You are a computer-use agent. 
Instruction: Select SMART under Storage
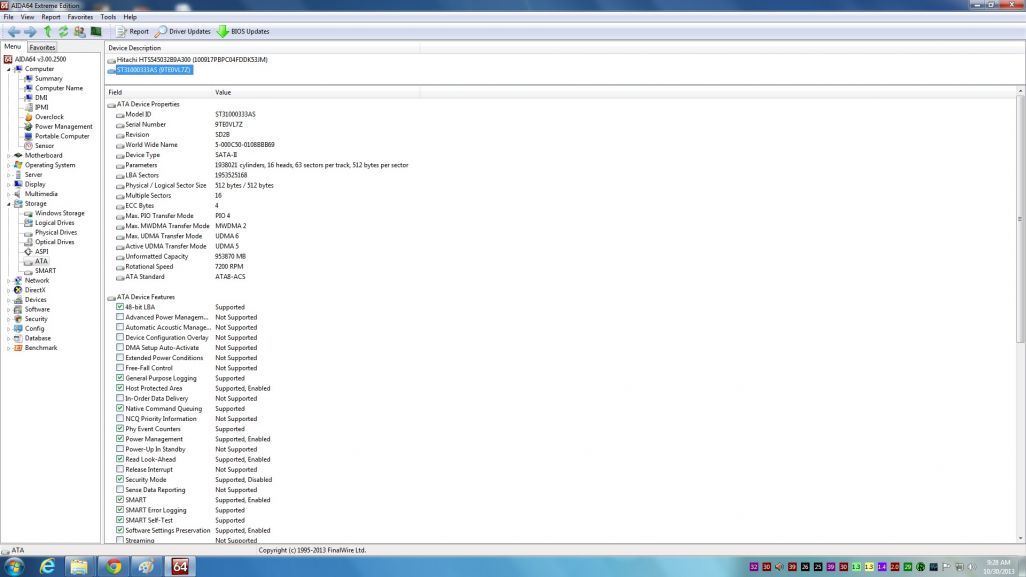tap(45, 271)
